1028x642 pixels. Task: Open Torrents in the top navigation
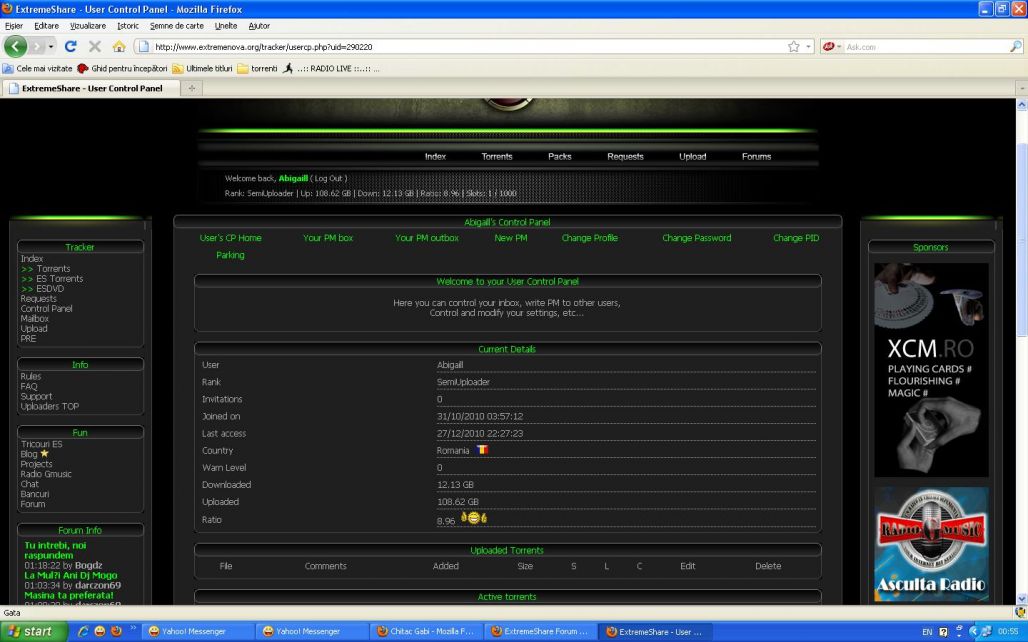pos(497,156)
